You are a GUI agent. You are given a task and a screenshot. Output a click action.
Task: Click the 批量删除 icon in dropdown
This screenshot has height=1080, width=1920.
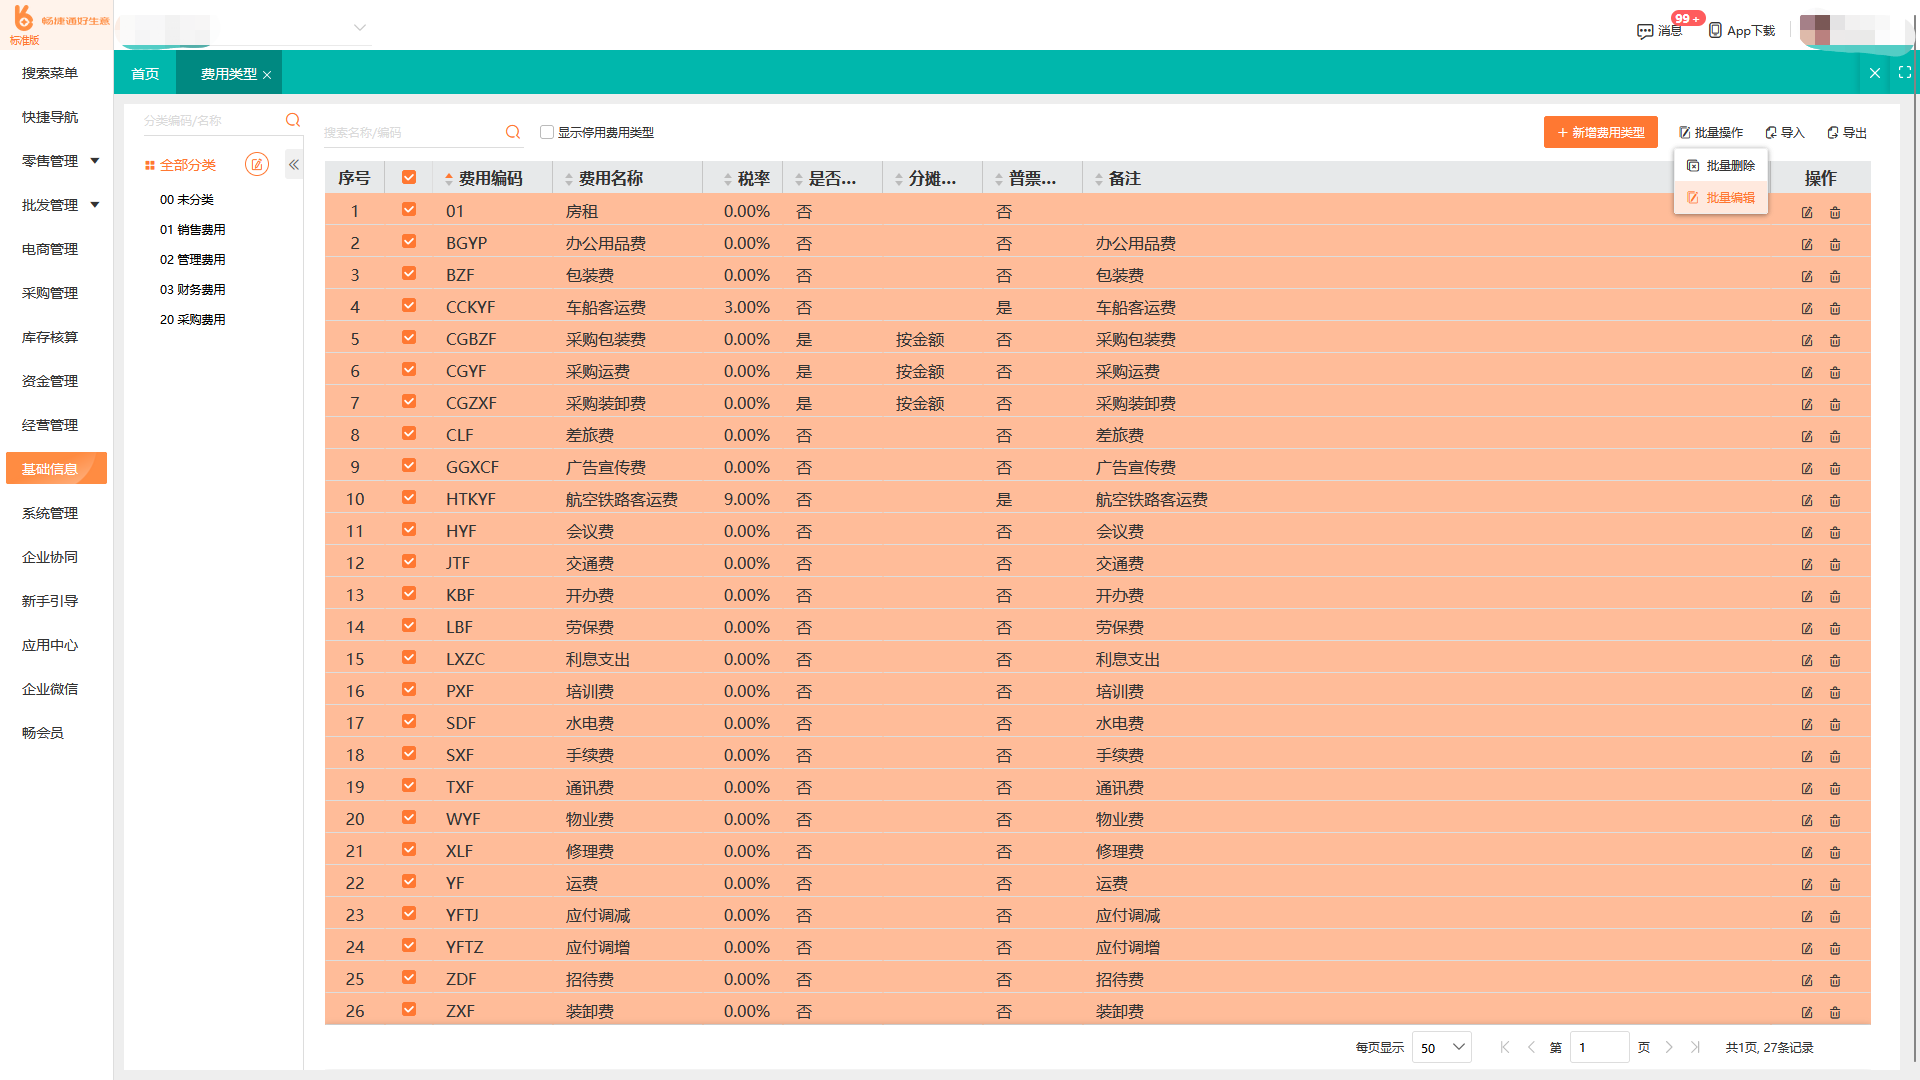pyautogui.click(x=1721, y=165)
